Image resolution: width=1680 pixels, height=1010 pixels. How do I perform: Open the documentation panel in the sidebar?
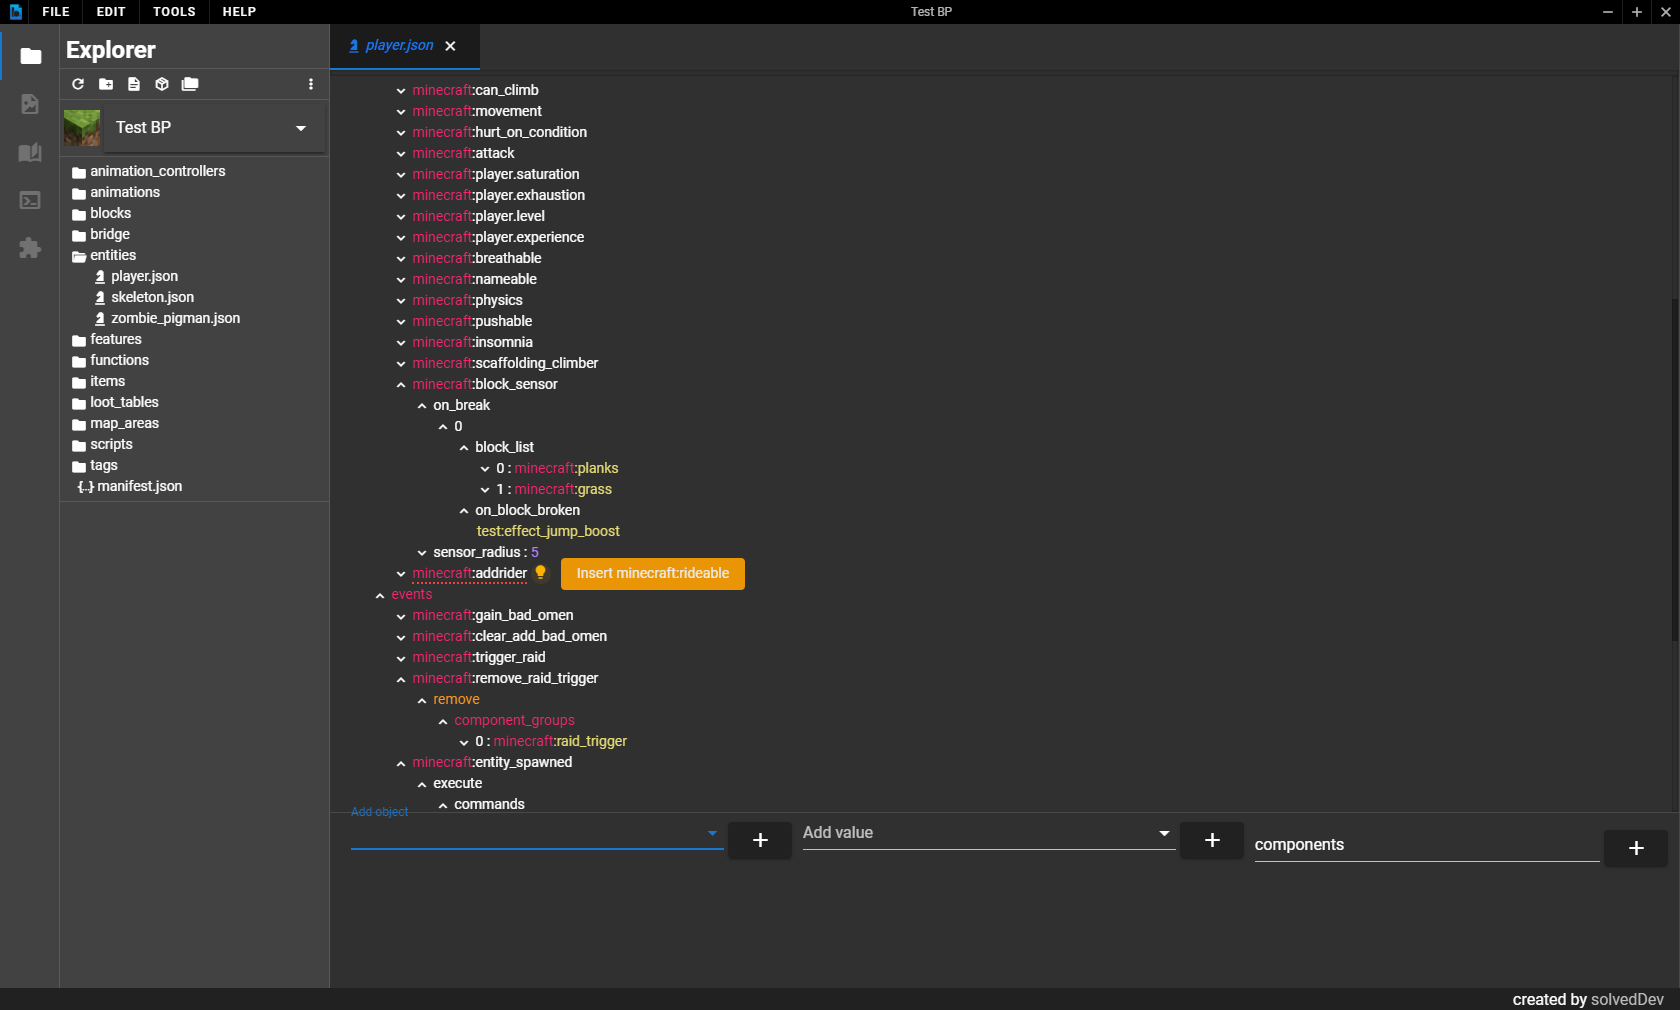point(29,152)
